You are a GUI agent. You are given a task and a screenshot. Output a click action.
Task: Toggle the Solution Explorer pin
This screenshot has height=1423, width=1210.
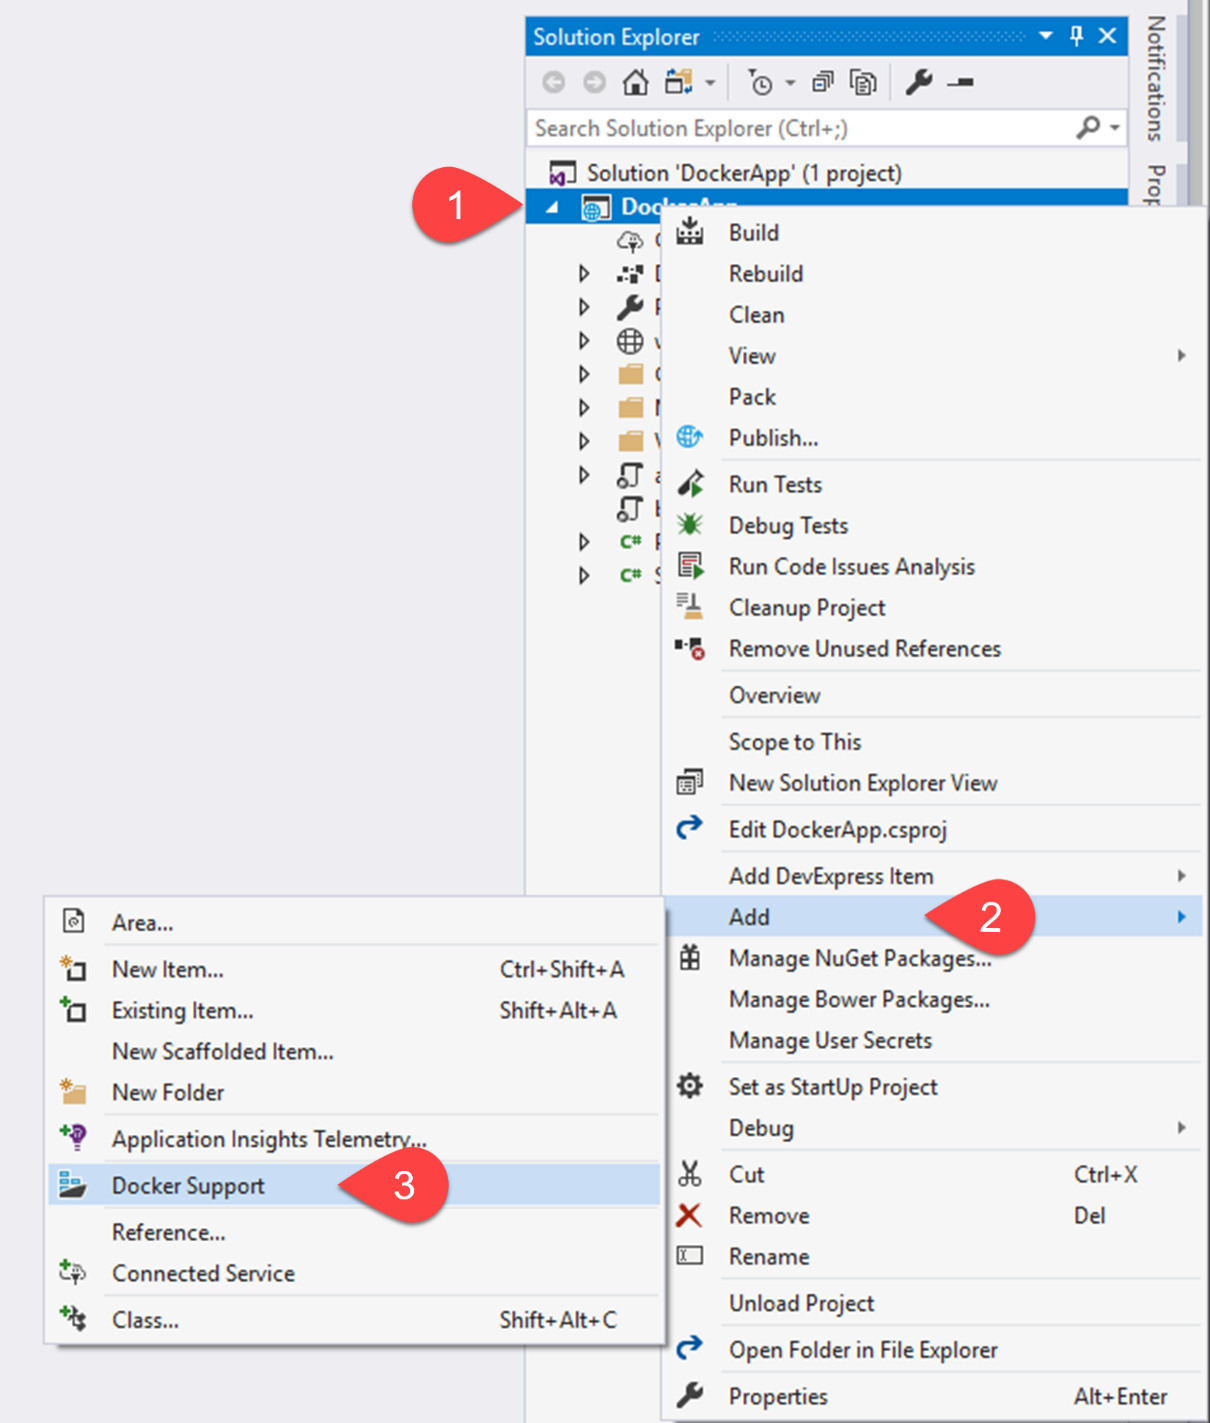coord(1075,36)
